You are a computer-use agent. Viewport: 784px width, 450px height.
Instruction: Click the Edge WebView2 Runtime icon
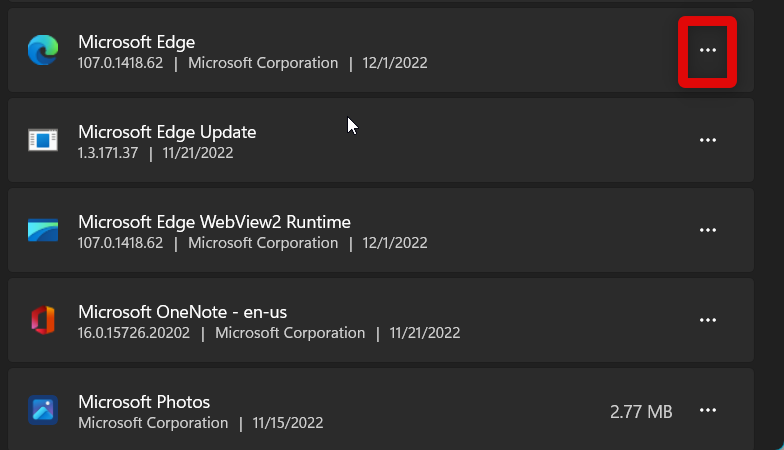point(43,231)
